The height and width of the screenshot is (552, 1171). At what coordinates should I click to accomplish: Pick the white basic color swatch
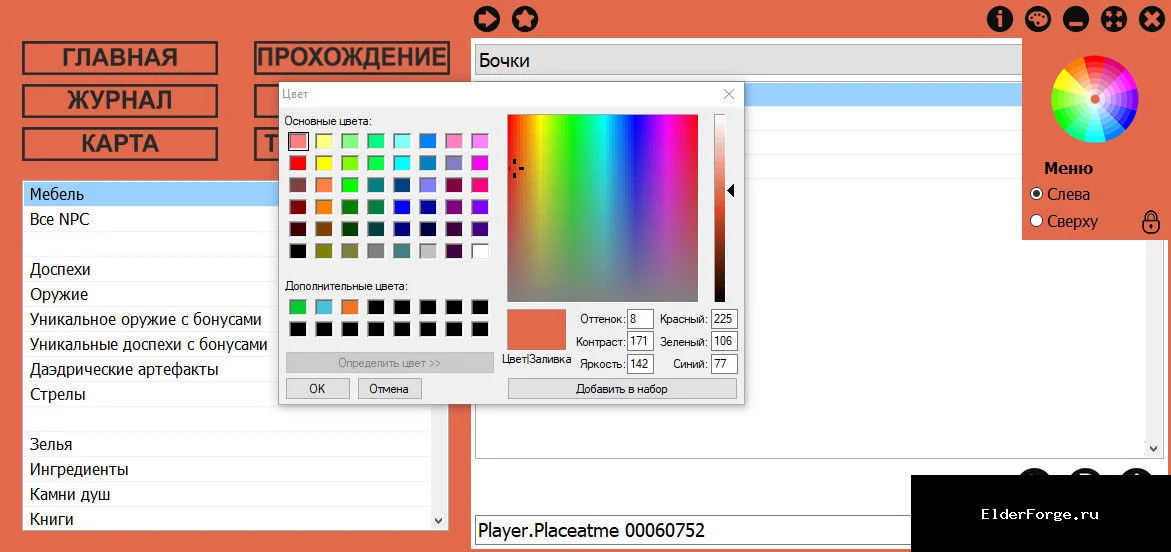pyautogui.click(x=480, y=251)
